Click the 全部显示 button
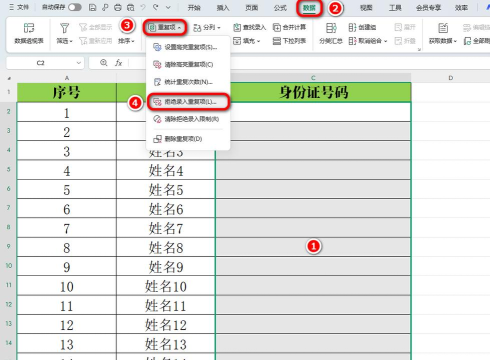490x360 pixels. click(x=96, y=27)
